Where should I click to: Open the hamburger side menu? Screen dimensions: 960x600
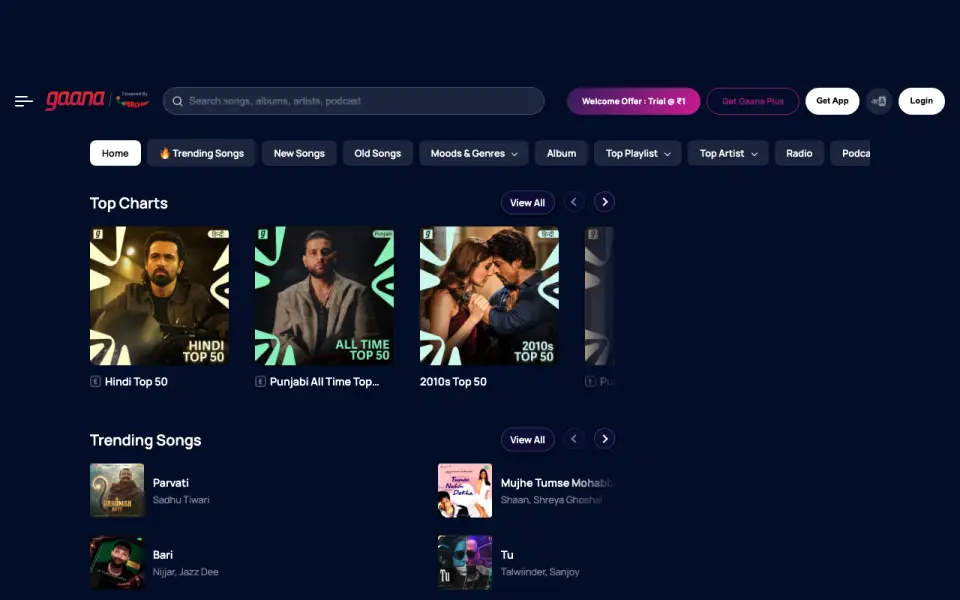(x=24, y=101)
